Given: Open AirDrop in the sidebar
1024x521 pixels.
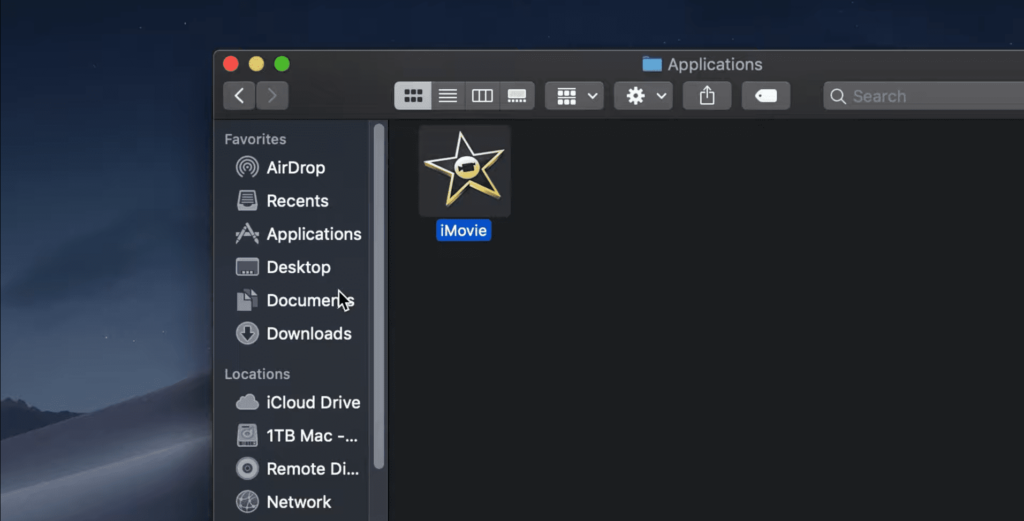Looking at the screenshot, I should click(x=296, y=167).
